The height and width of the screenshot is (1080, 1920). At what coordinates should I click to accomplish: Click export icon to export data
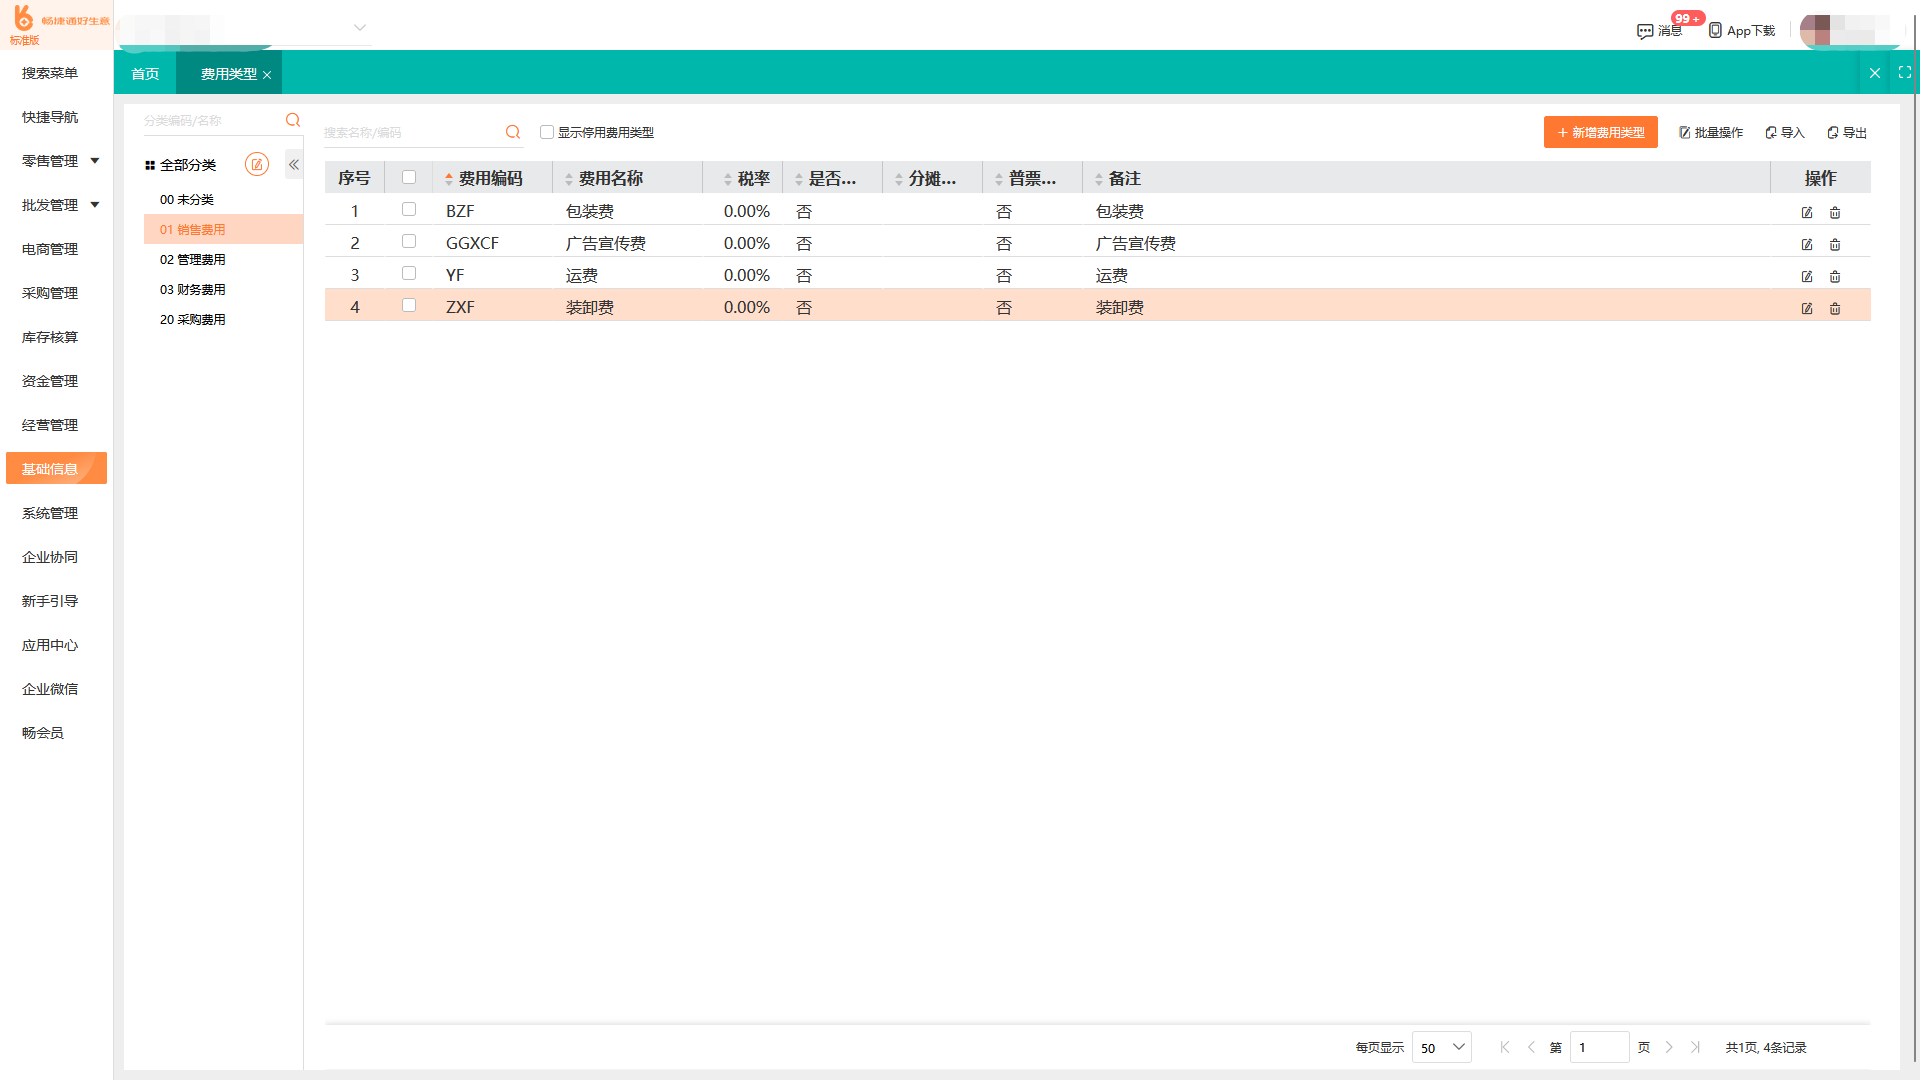[1846, 131]
